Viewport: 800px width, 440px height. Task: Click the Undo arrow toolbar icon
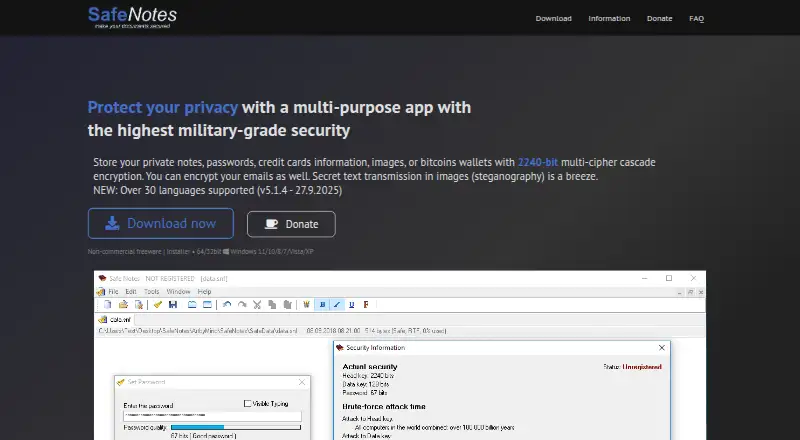click(227, 305)
